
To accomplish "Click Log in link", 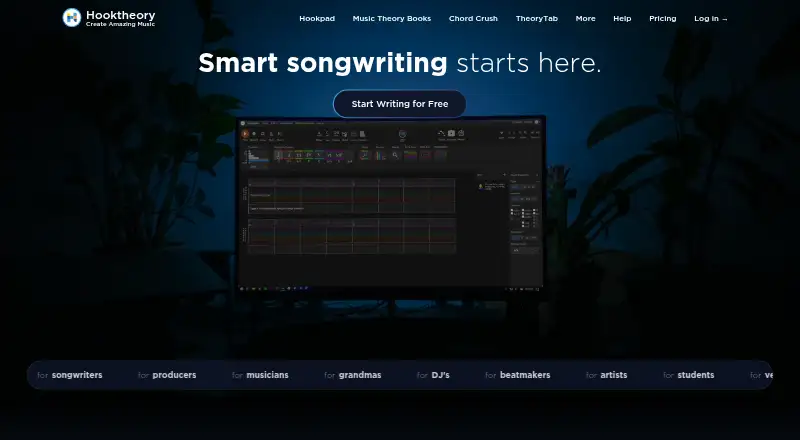I will (x=711, y=18).
